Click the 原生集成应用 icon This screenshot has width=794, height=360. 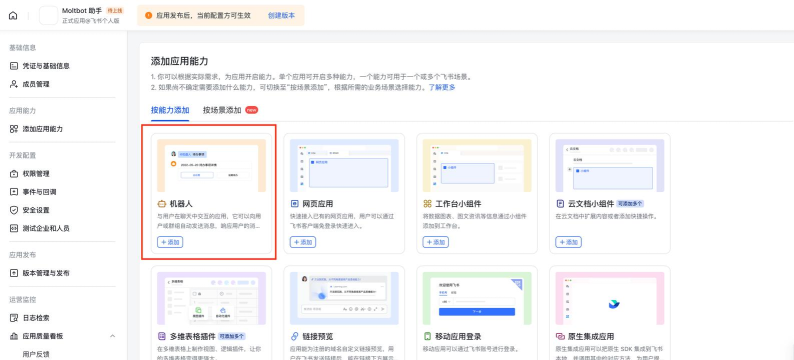coord(560,336)
